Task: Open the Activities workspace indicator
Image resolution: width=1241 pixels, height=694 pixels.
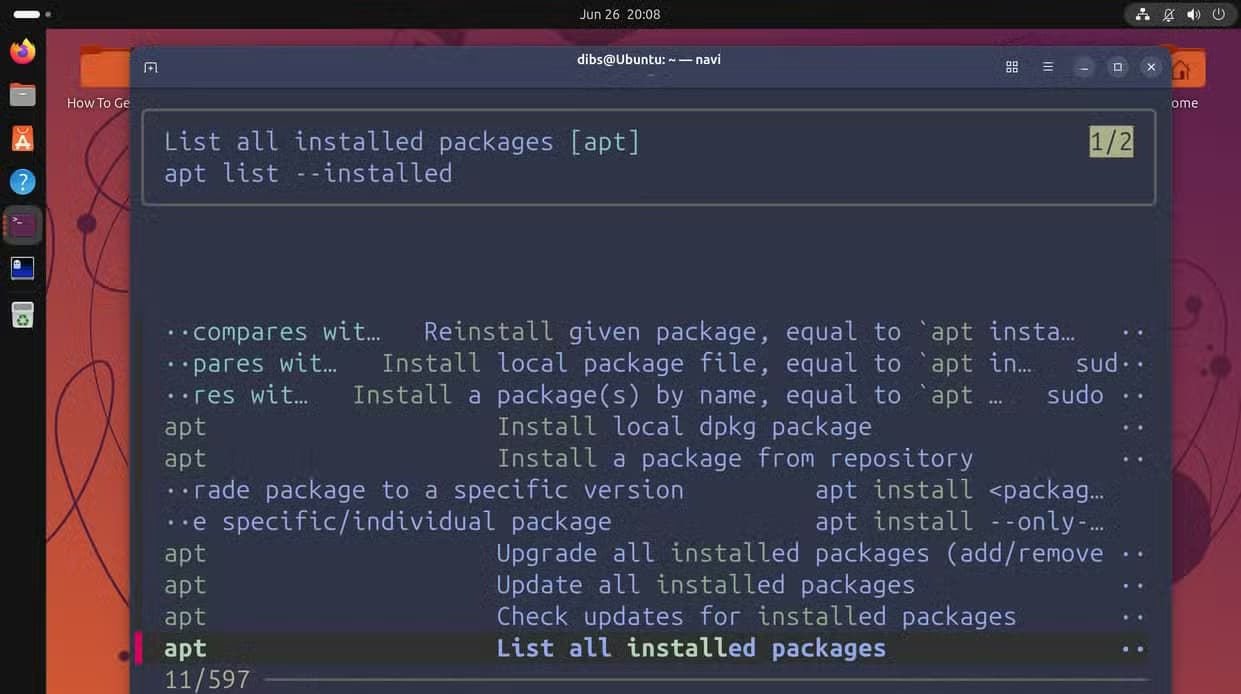Action: pos(32,15)
